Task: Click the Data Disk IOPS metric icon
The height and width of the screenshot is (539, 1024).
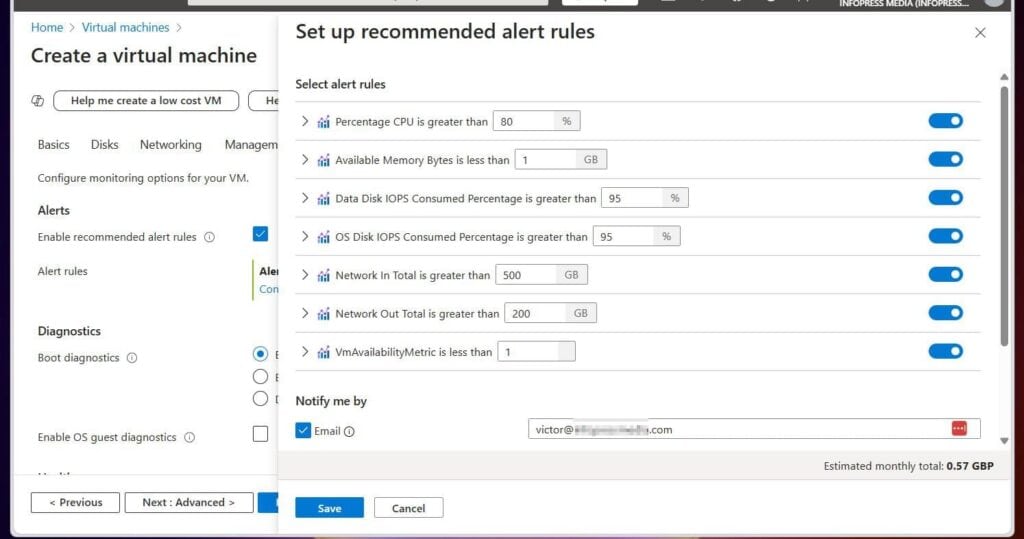Action: coord(323,199)
